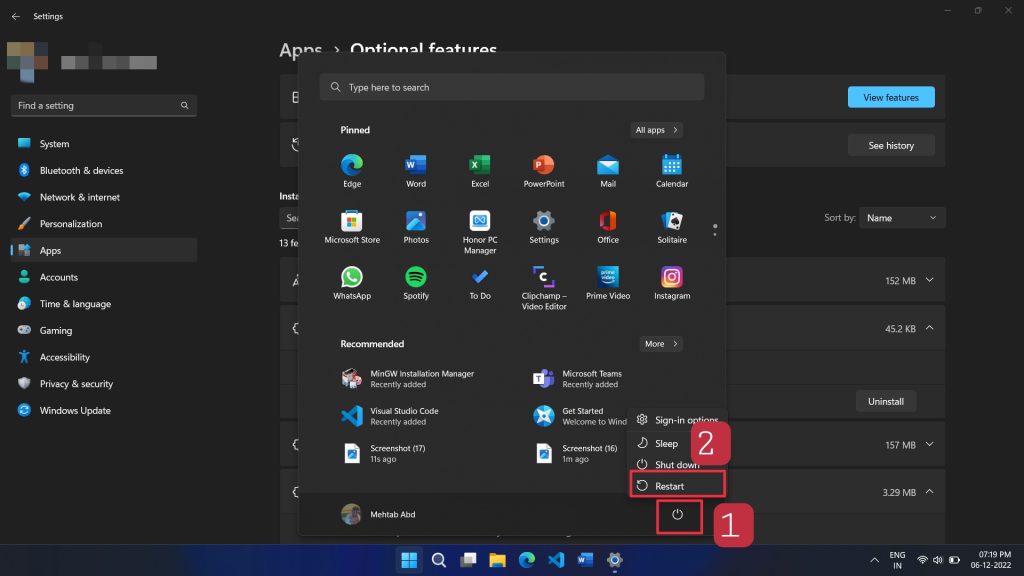Viewport: 1024px width, 576px height.
Task: Open the Honor PC Manager app
Action: click(480, 232)
